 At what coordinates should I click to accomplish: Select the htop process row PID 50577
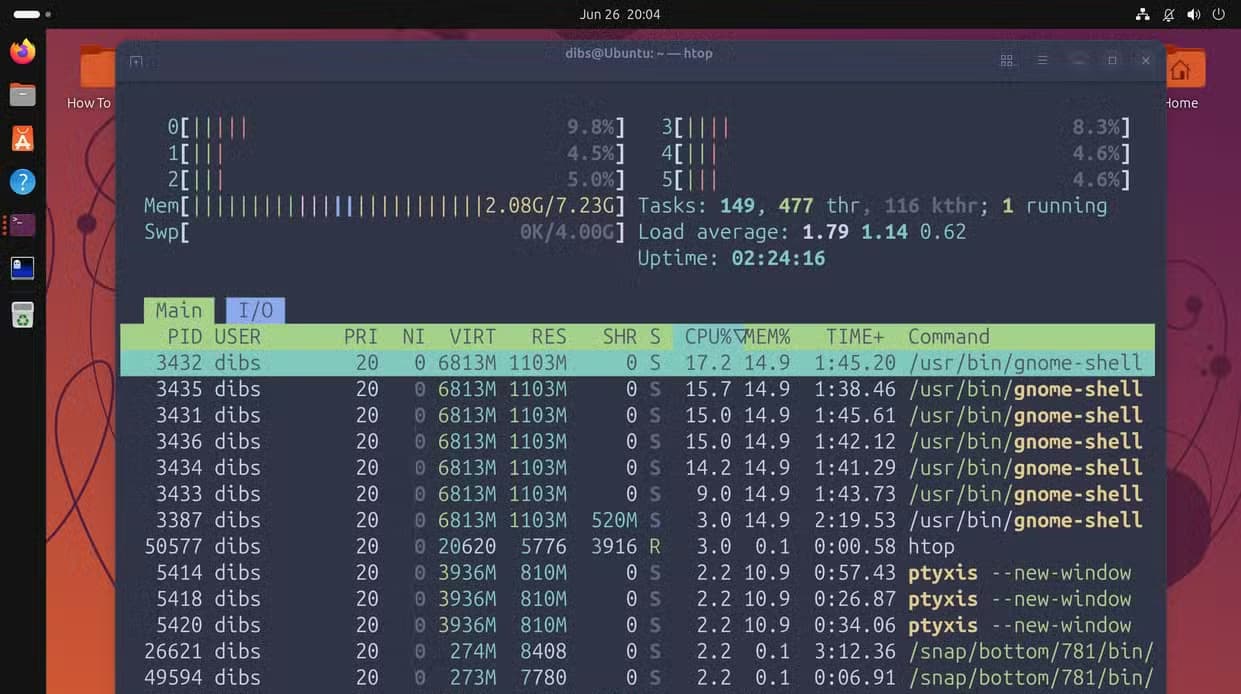point(637,546)
